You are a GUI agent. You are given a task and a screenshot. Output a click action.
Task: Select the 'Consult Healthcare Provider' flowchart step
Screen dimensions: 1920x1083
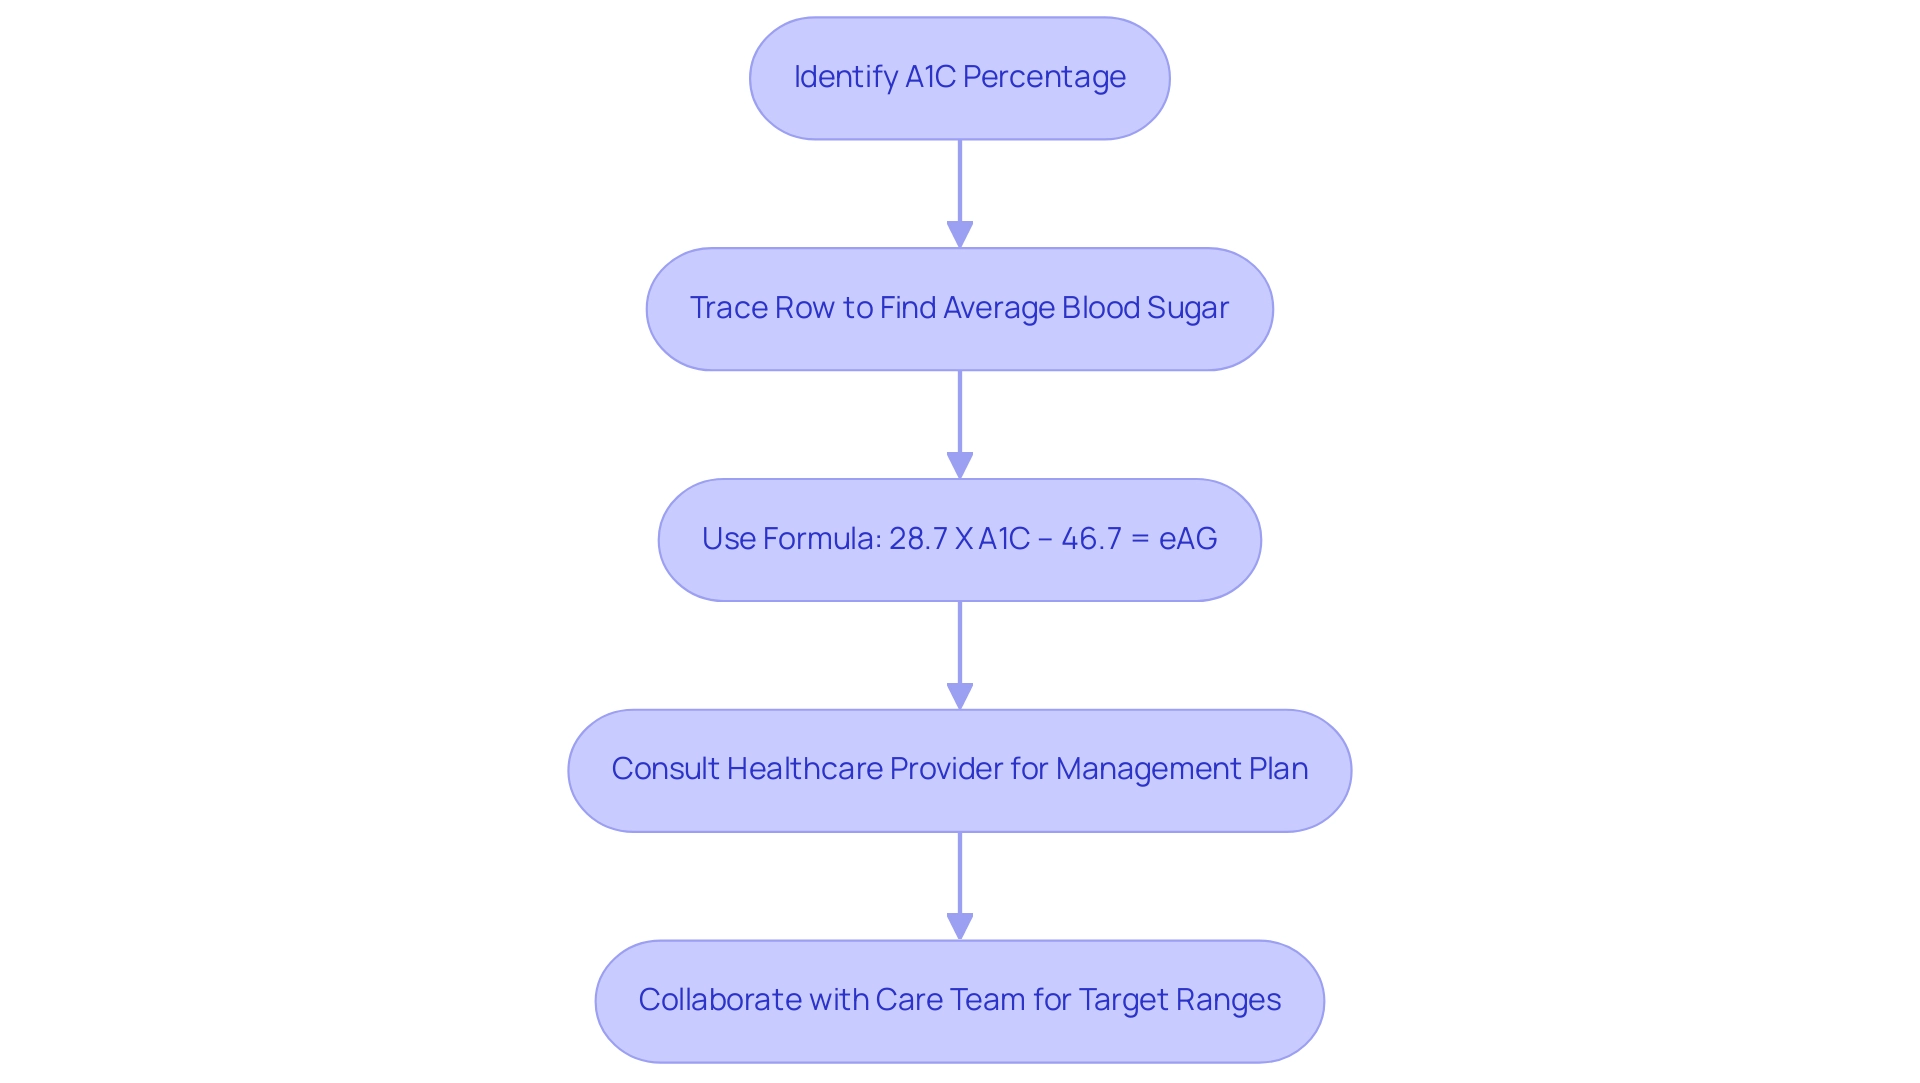pos(959,768)
